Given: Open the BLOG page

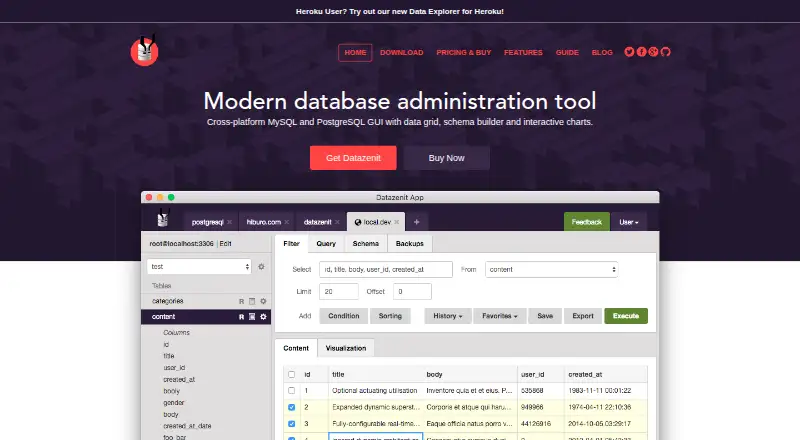Looking at the screenshot, I should tap(602, 53).
